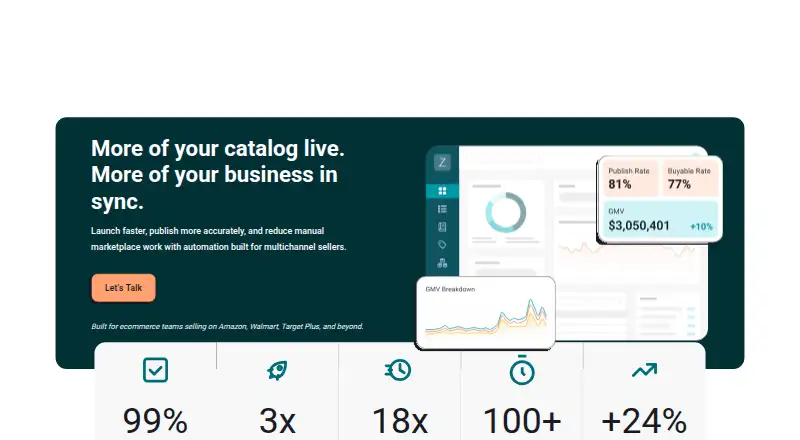The image size is (800, 440).
Task: Click the clock history icon above 18x
Action: coord(398,370)
